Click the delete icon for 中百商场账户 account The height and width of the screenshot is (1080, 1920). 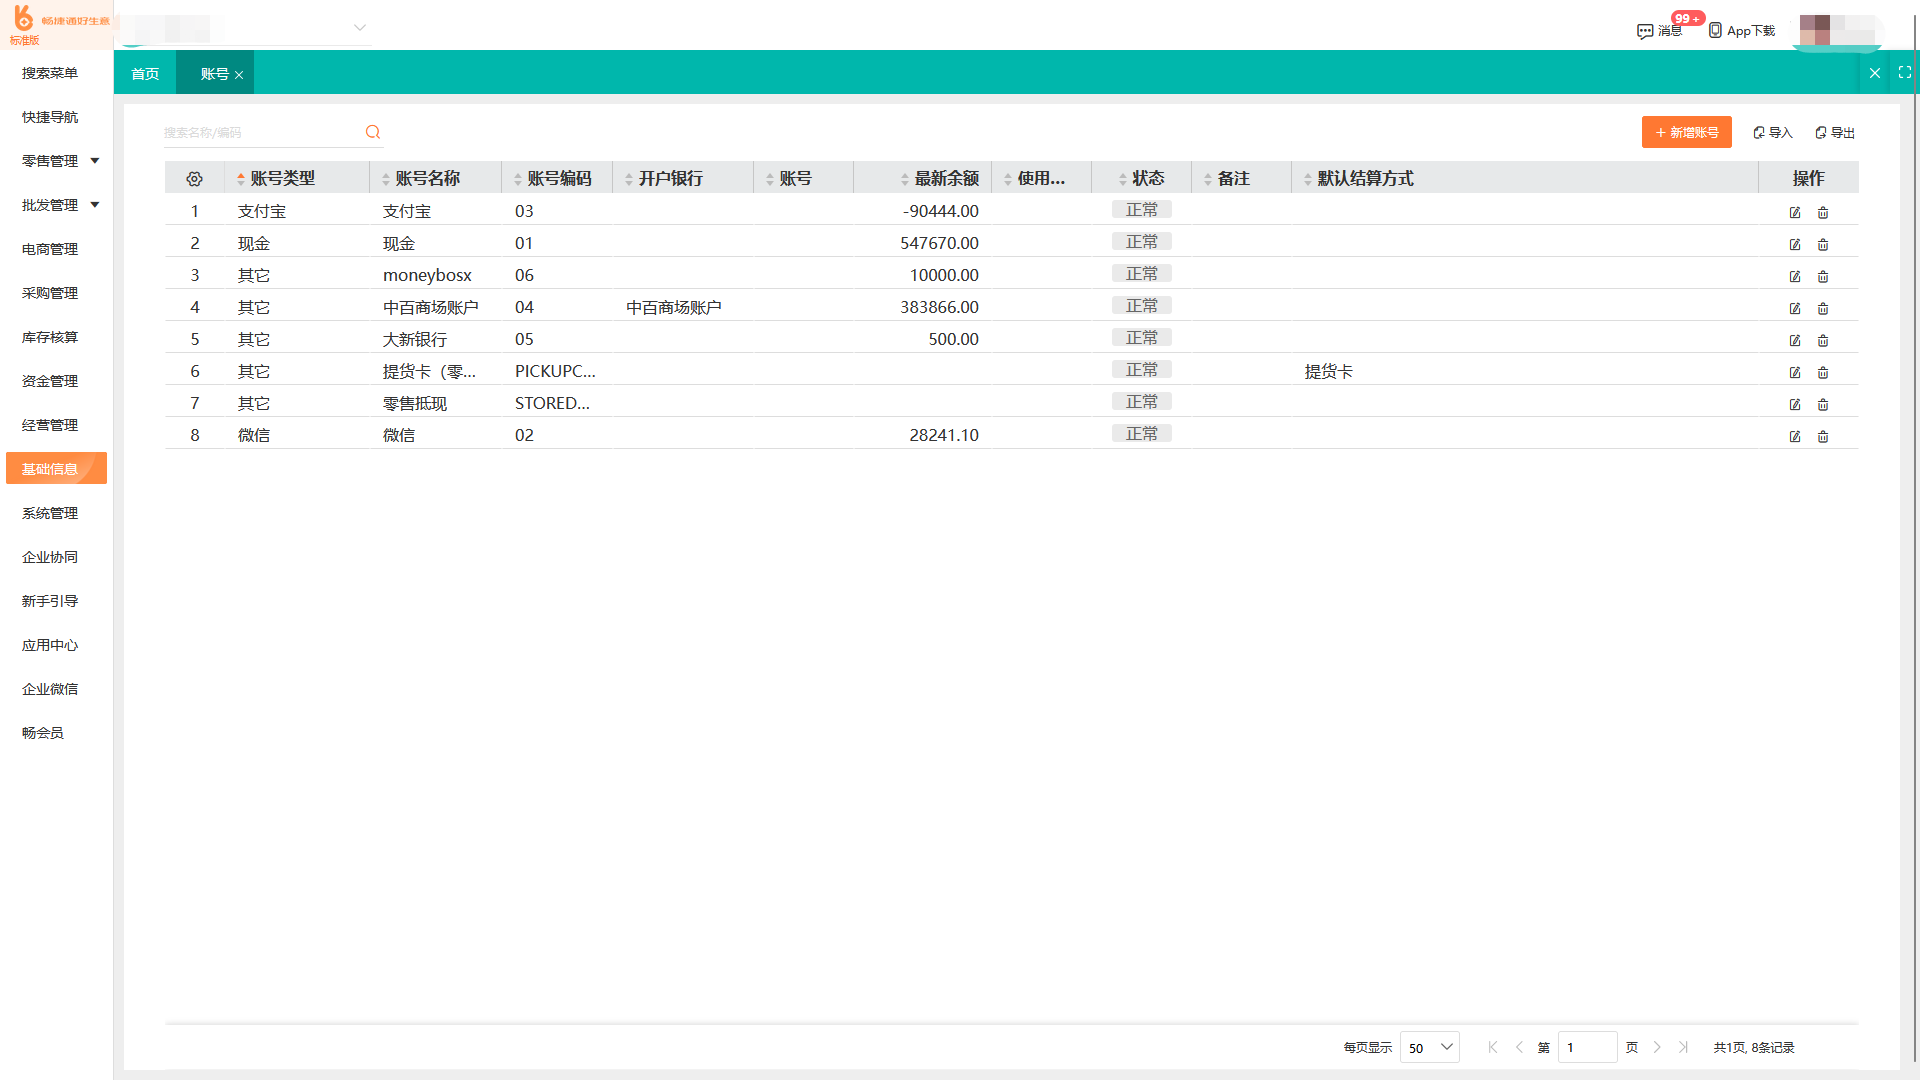1822,306
